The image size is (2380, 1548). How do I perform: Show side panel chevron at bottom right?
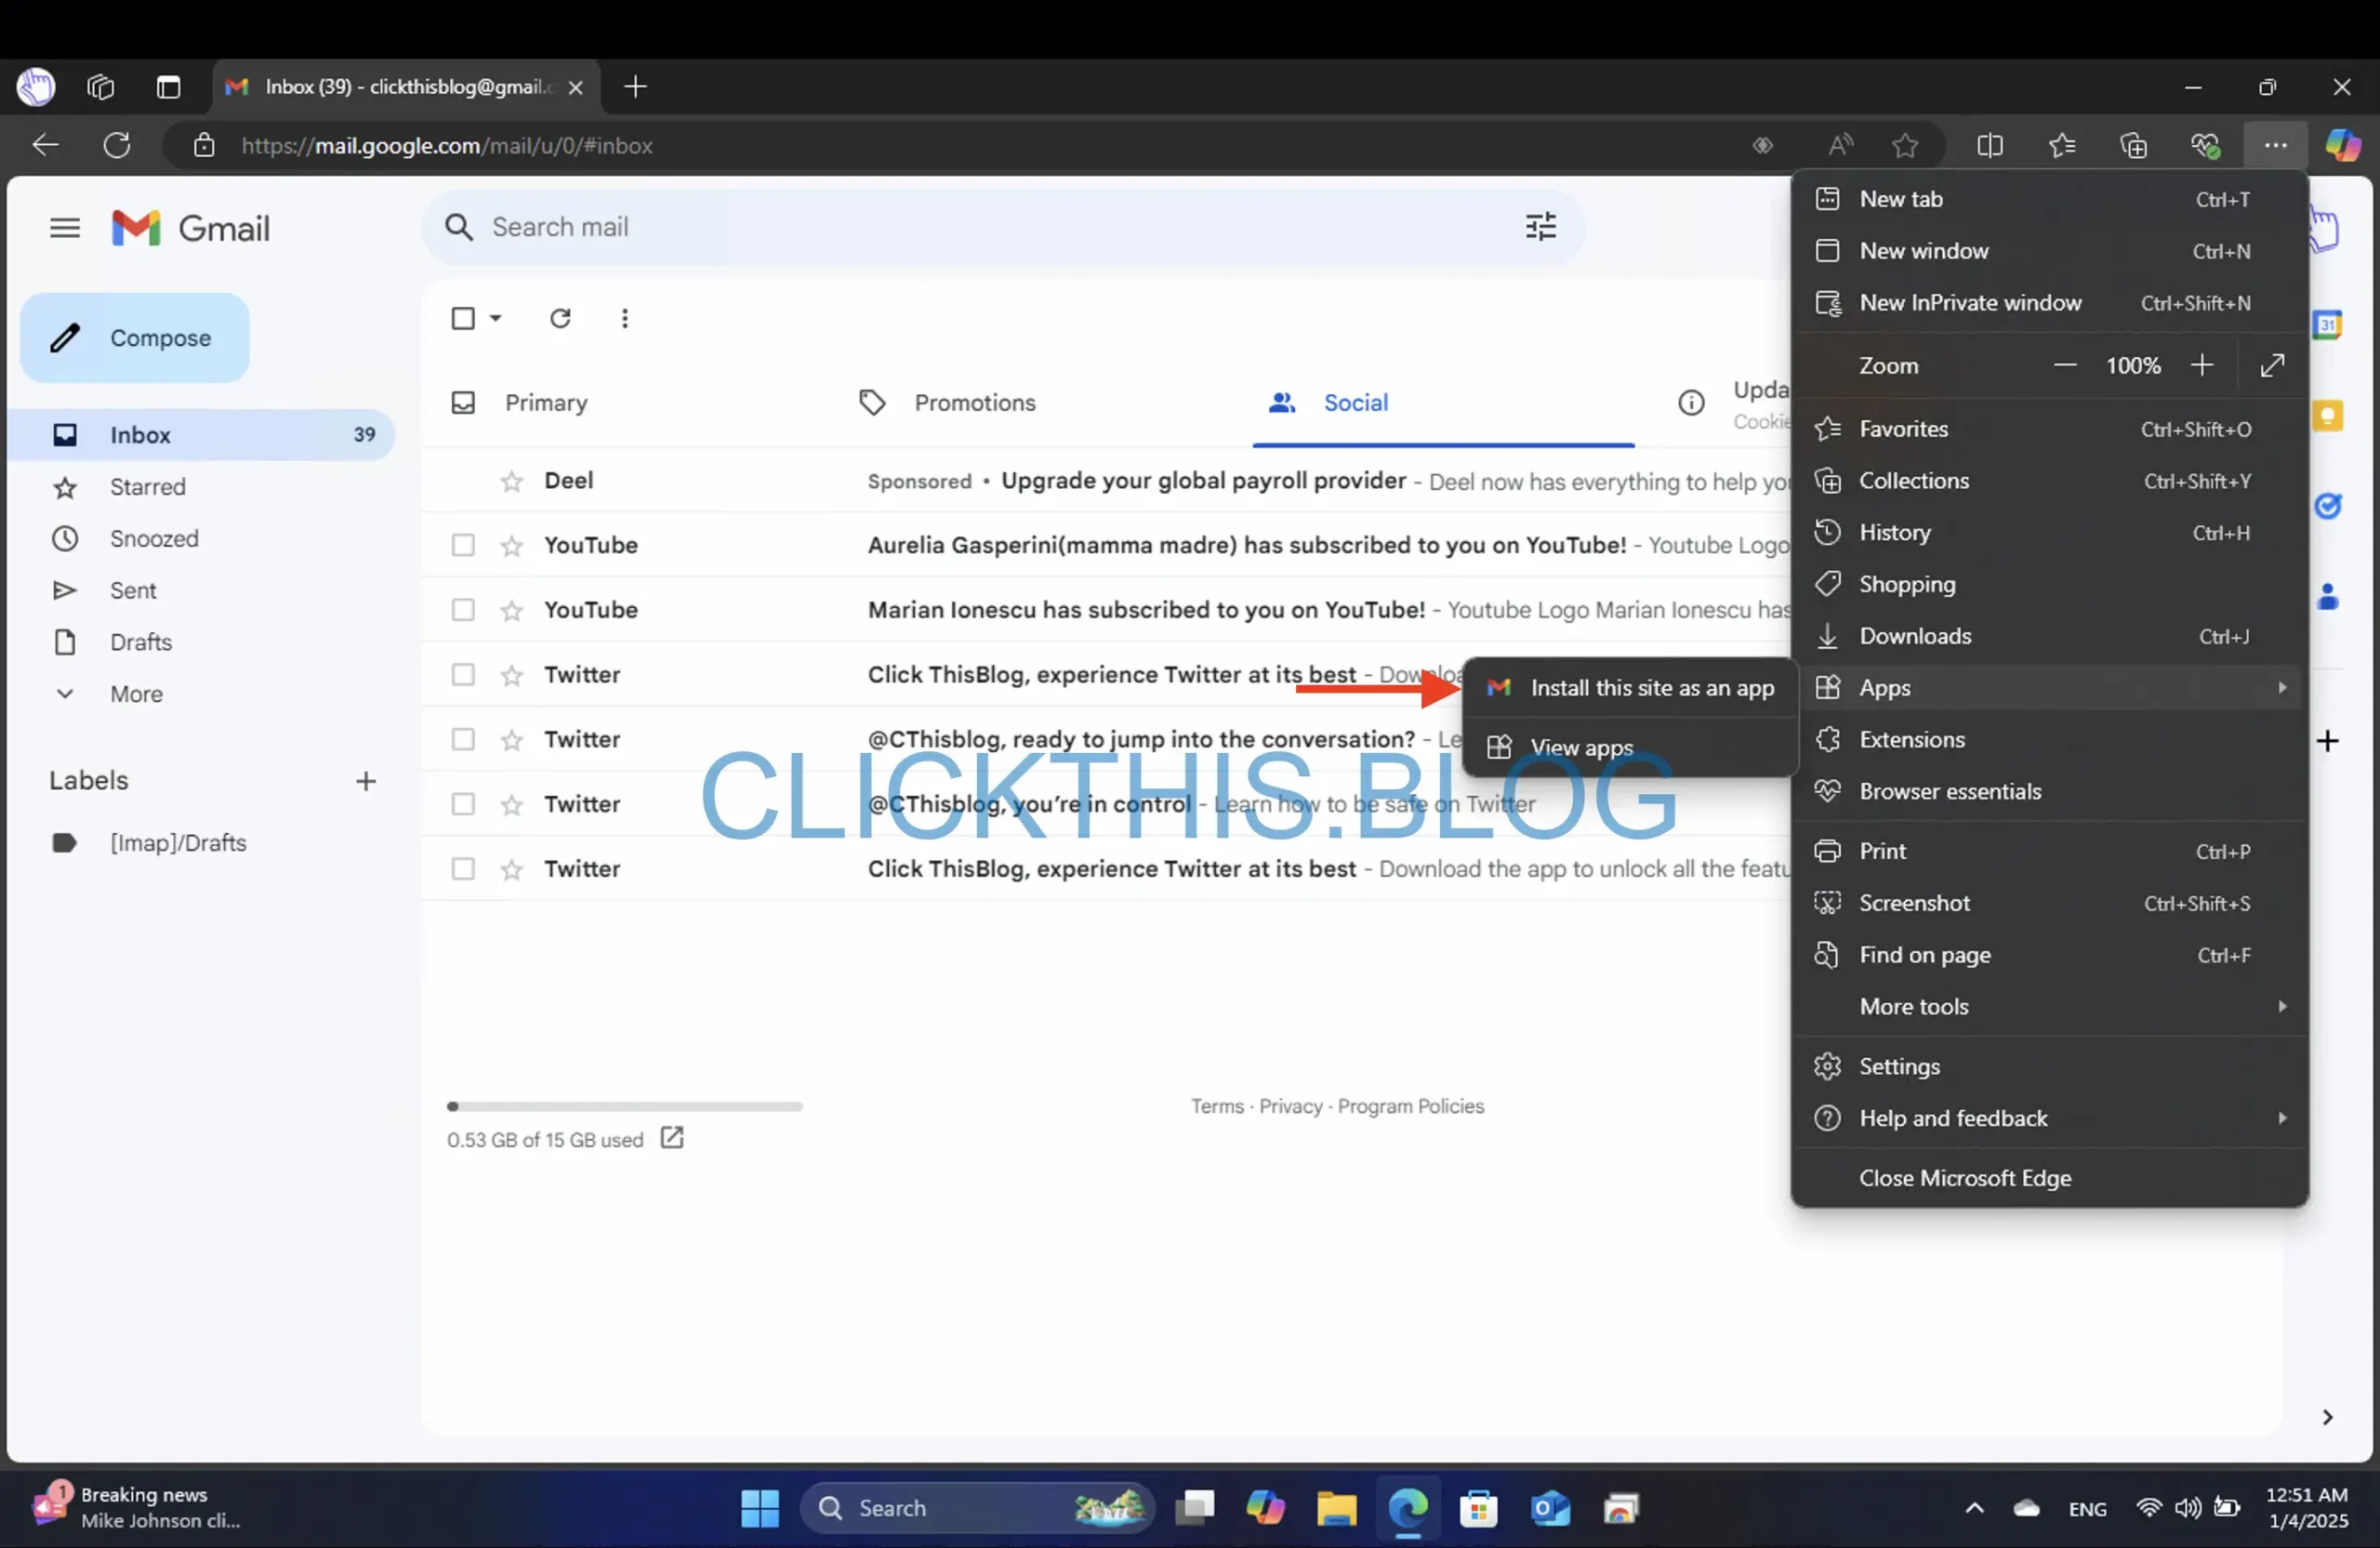[x=2327, y=1417]
